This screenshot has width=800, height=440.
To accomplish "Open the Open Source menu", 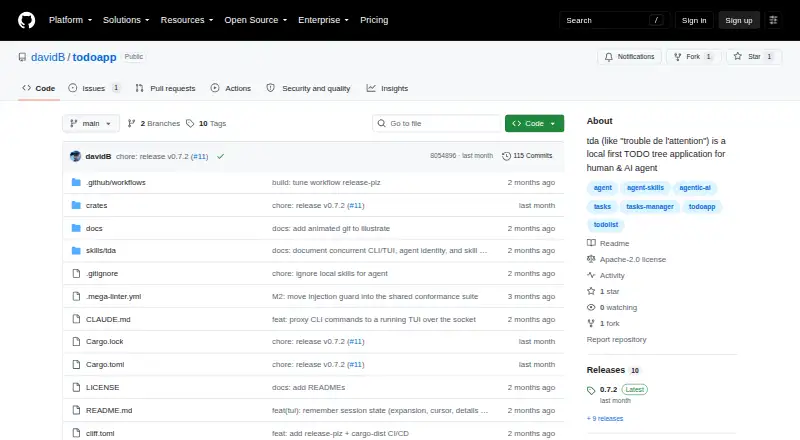I will point(256,20).
